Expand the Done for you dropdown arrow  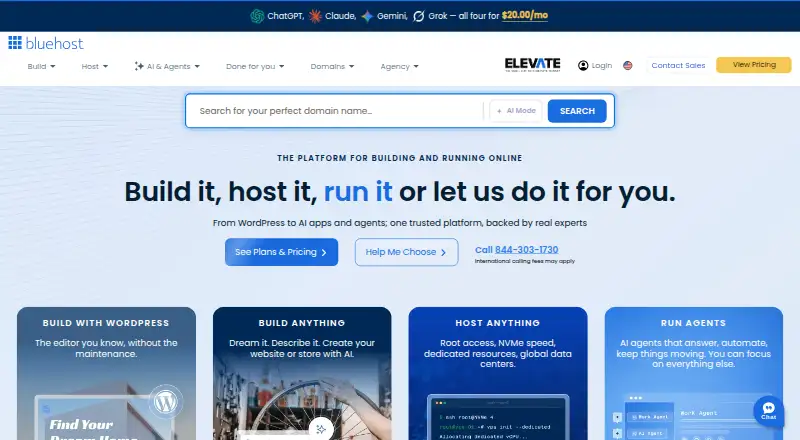pos(282,66)
